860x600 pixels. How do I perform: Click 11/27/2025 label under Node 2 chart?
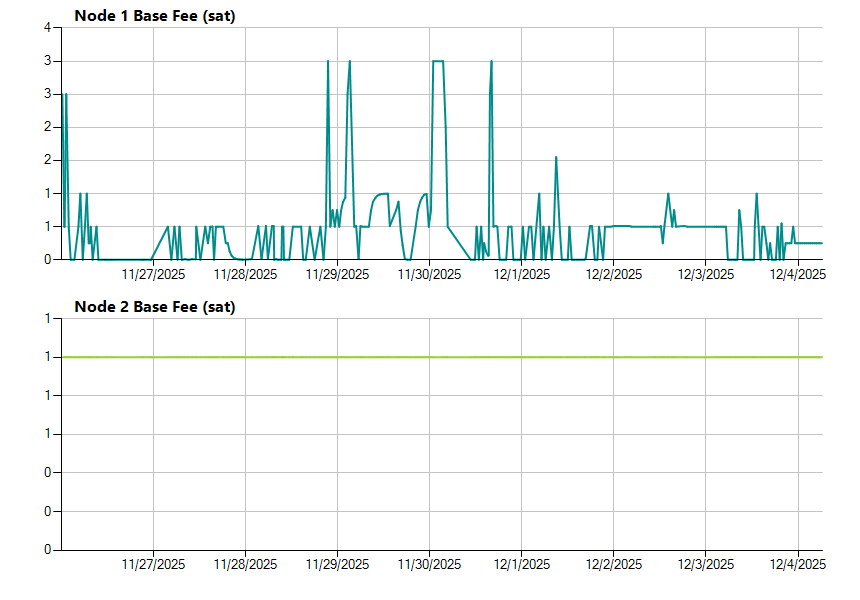coord(153,565)
